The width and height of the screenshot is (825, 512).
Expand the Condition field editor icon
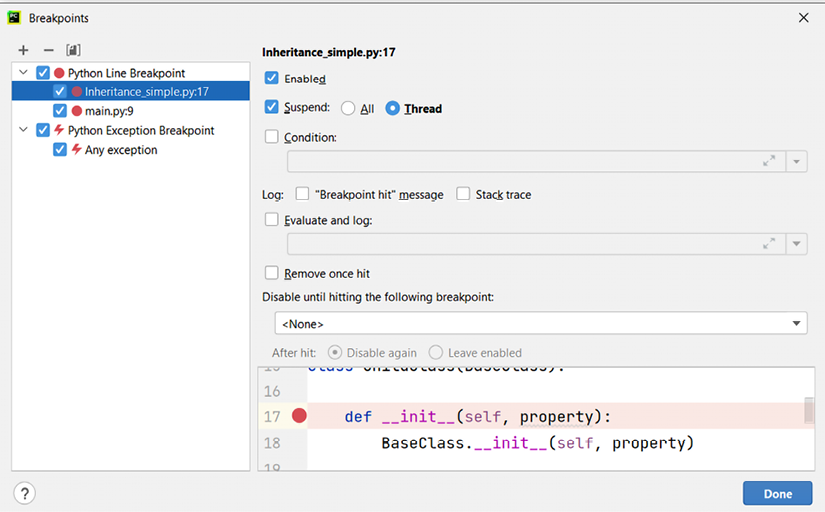[769, 161]
